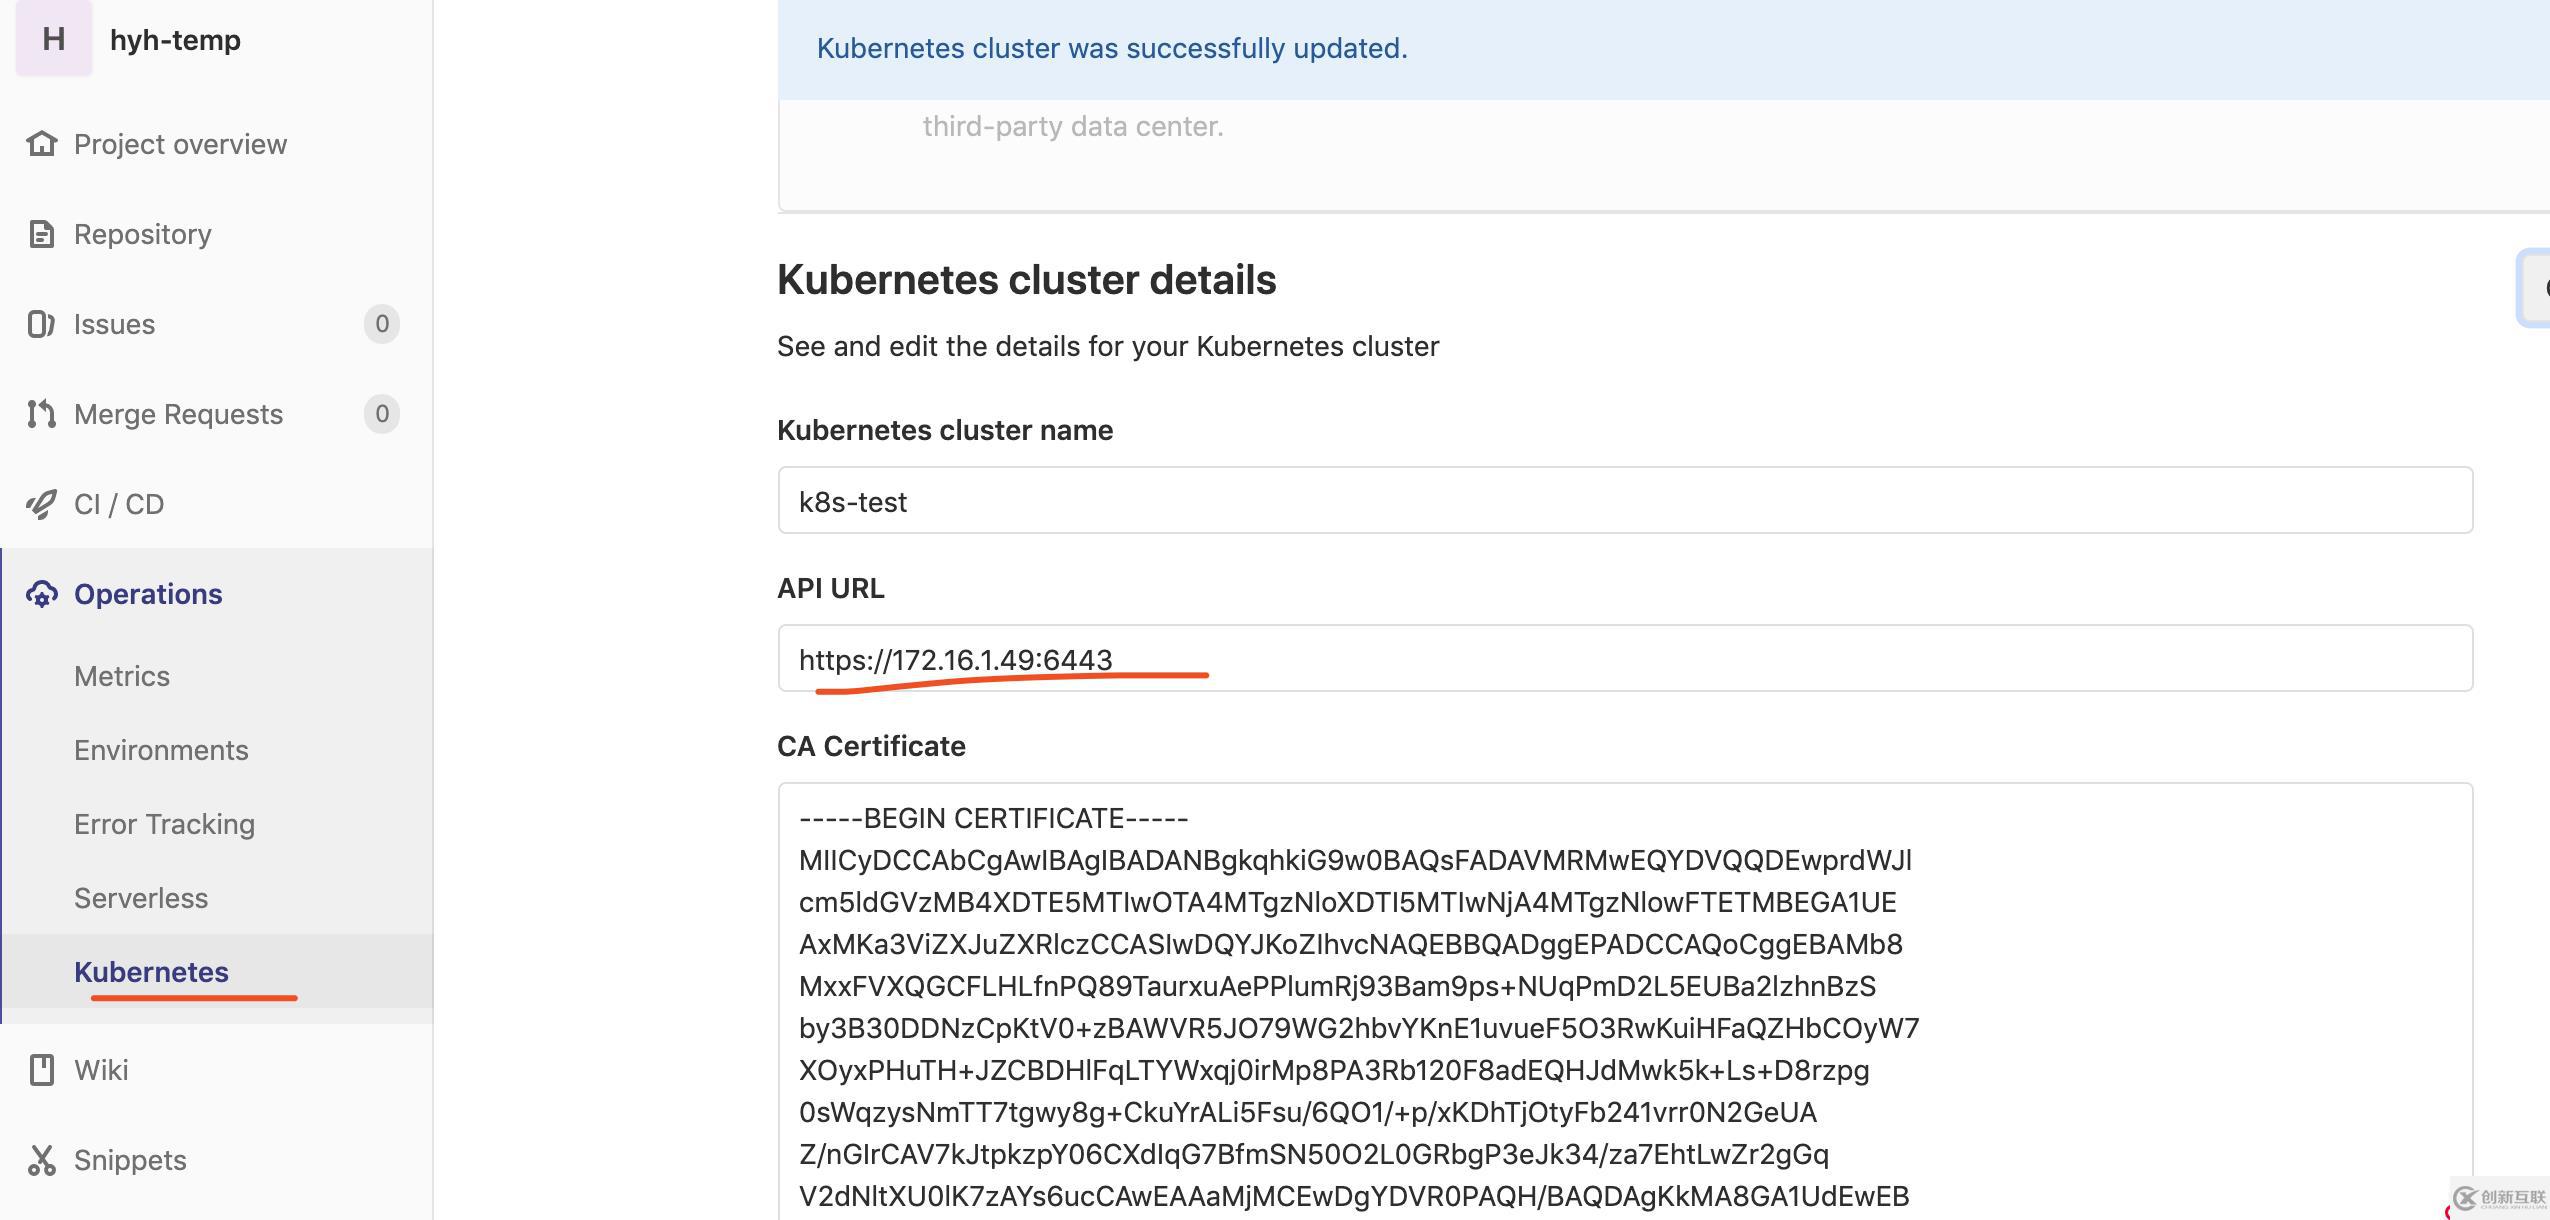Screen dimensions: 2550x1220
Task: Click the Kubernetes tab under Operations
Action: point(151,969)
